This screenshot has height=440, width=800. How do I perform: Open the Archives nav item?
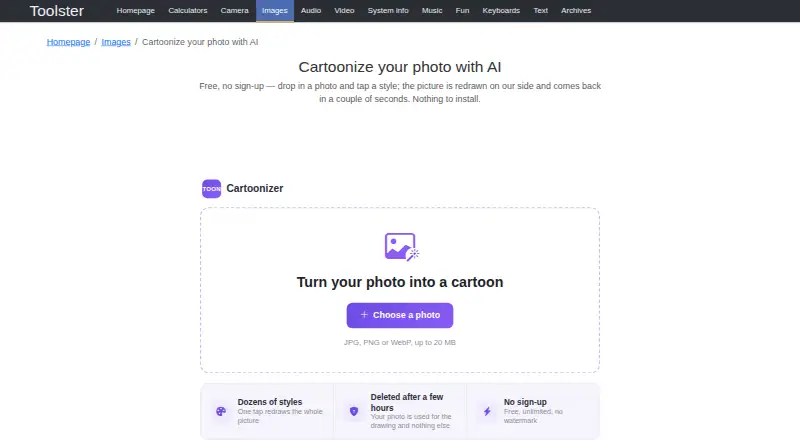[576, 11]
